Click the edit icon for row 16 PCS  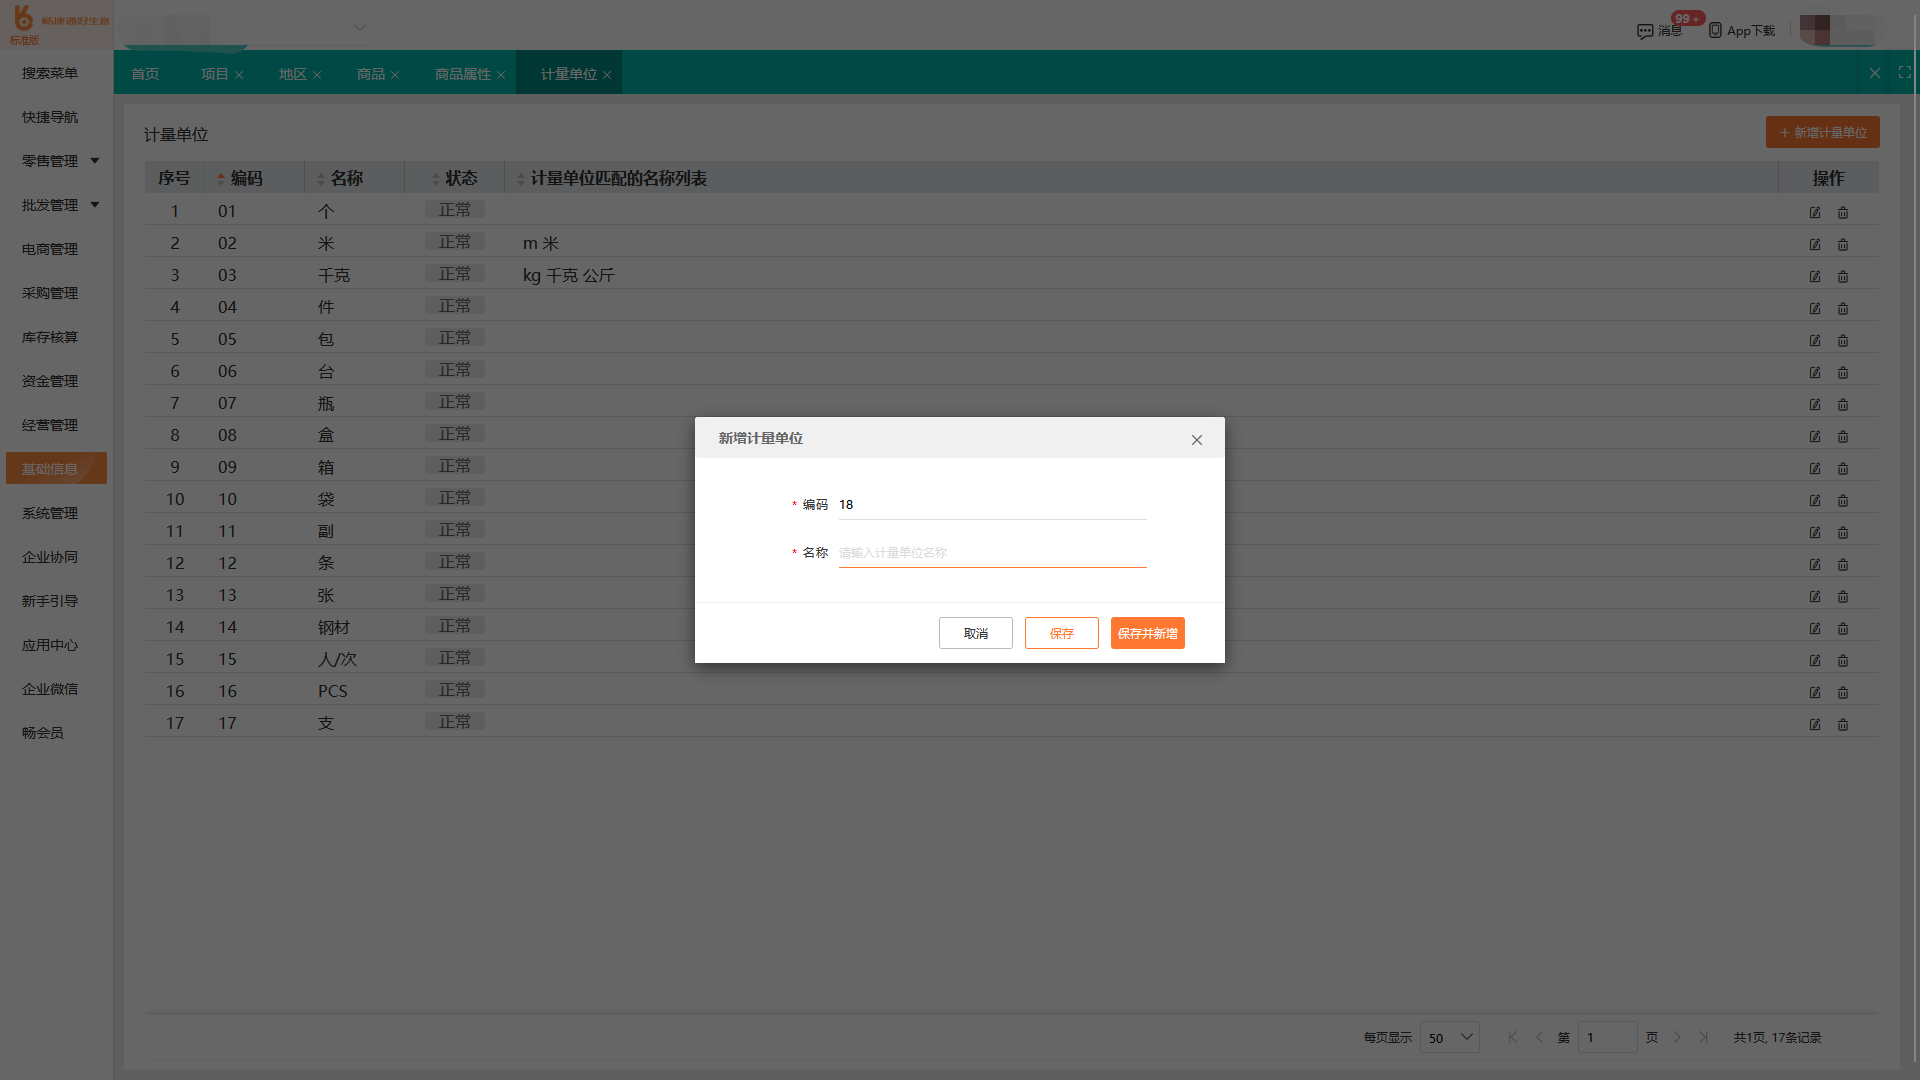pos(1815,690)
